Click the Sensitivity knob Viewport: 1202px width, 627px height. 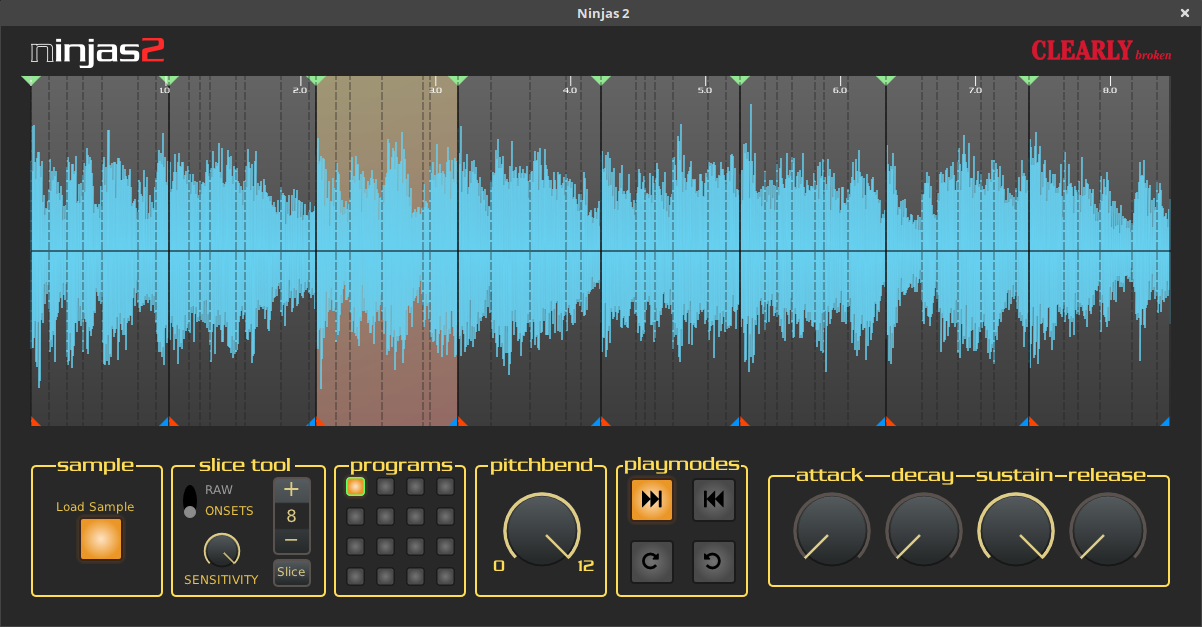point(222,551)
